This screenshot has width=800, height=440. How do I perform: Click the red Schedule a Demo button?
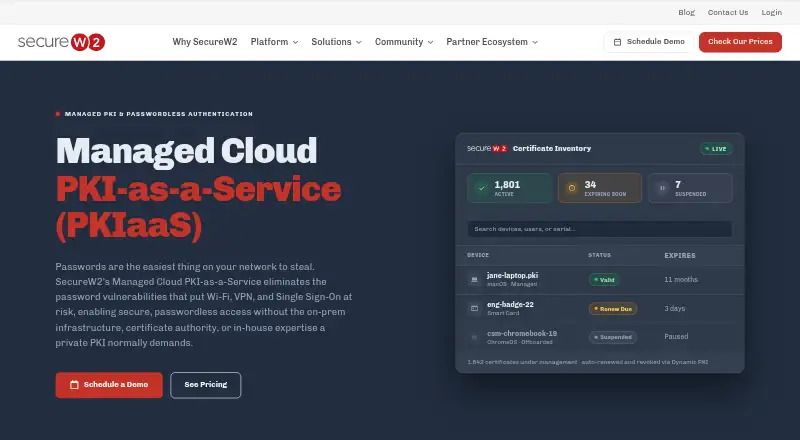(x=109, y=385)
